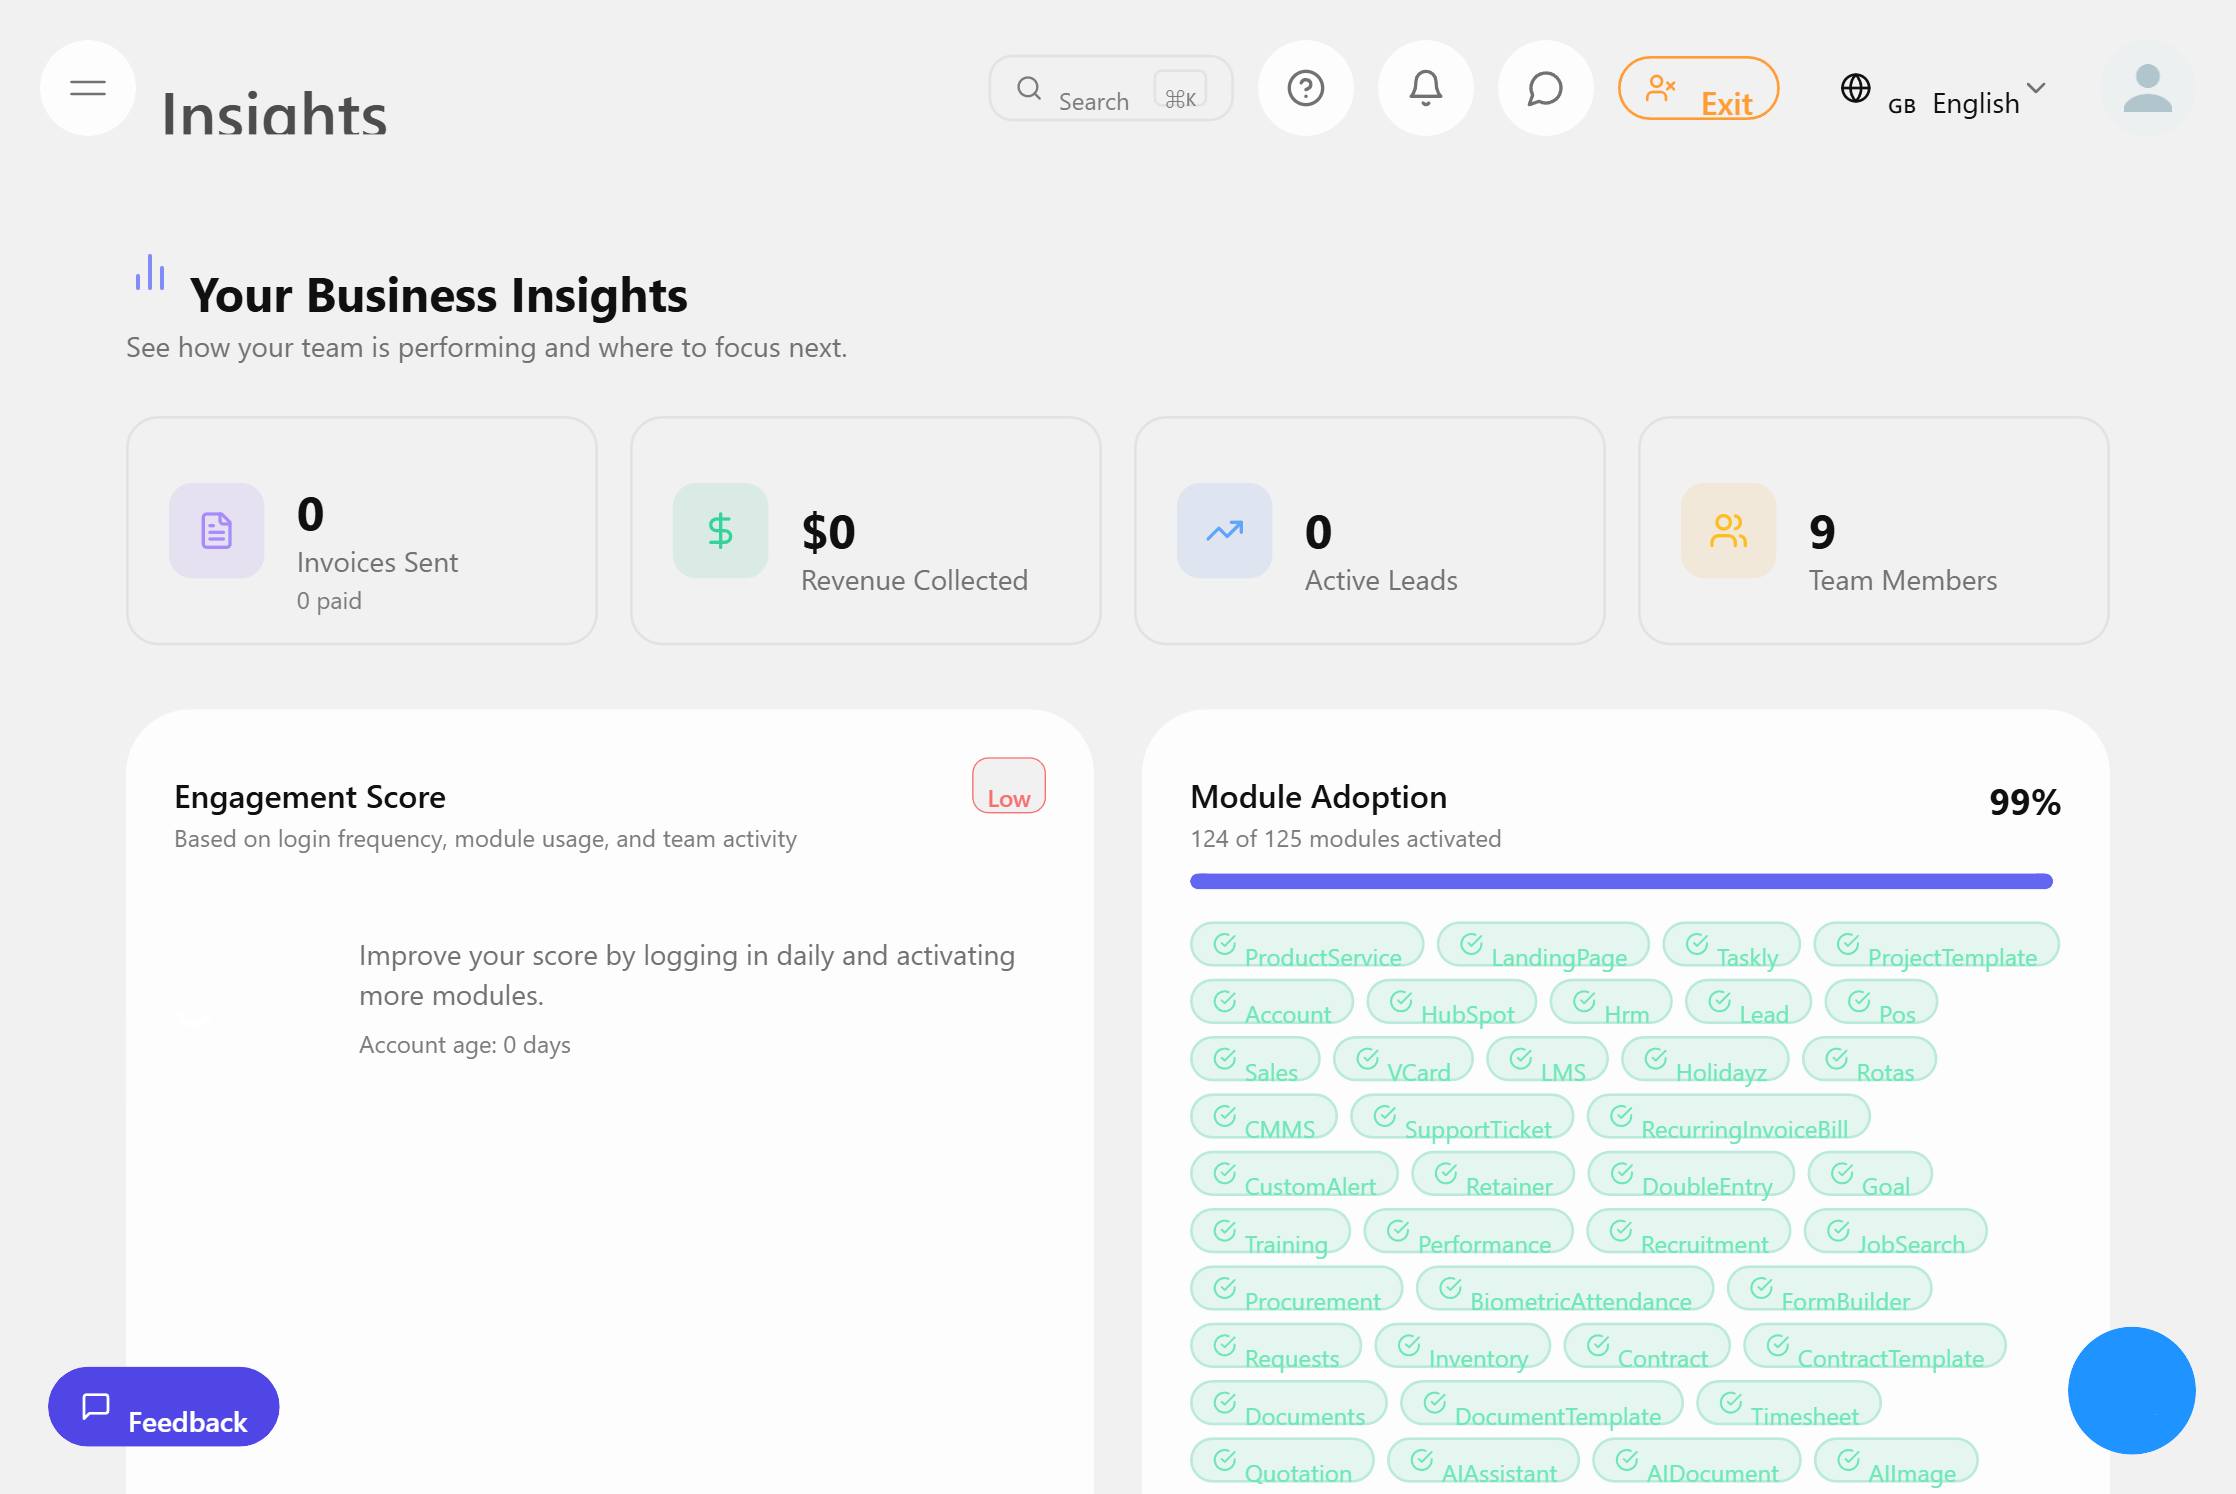The image size is (2236, 1494).
Task: Open the user profile avatar
Action: [x=2147, y=88]
